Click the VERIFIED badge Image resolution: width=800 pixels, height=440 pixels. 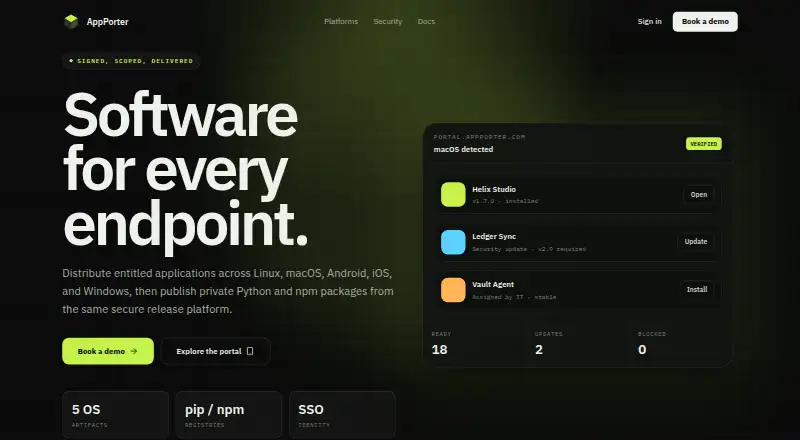[x=704, y=144]
